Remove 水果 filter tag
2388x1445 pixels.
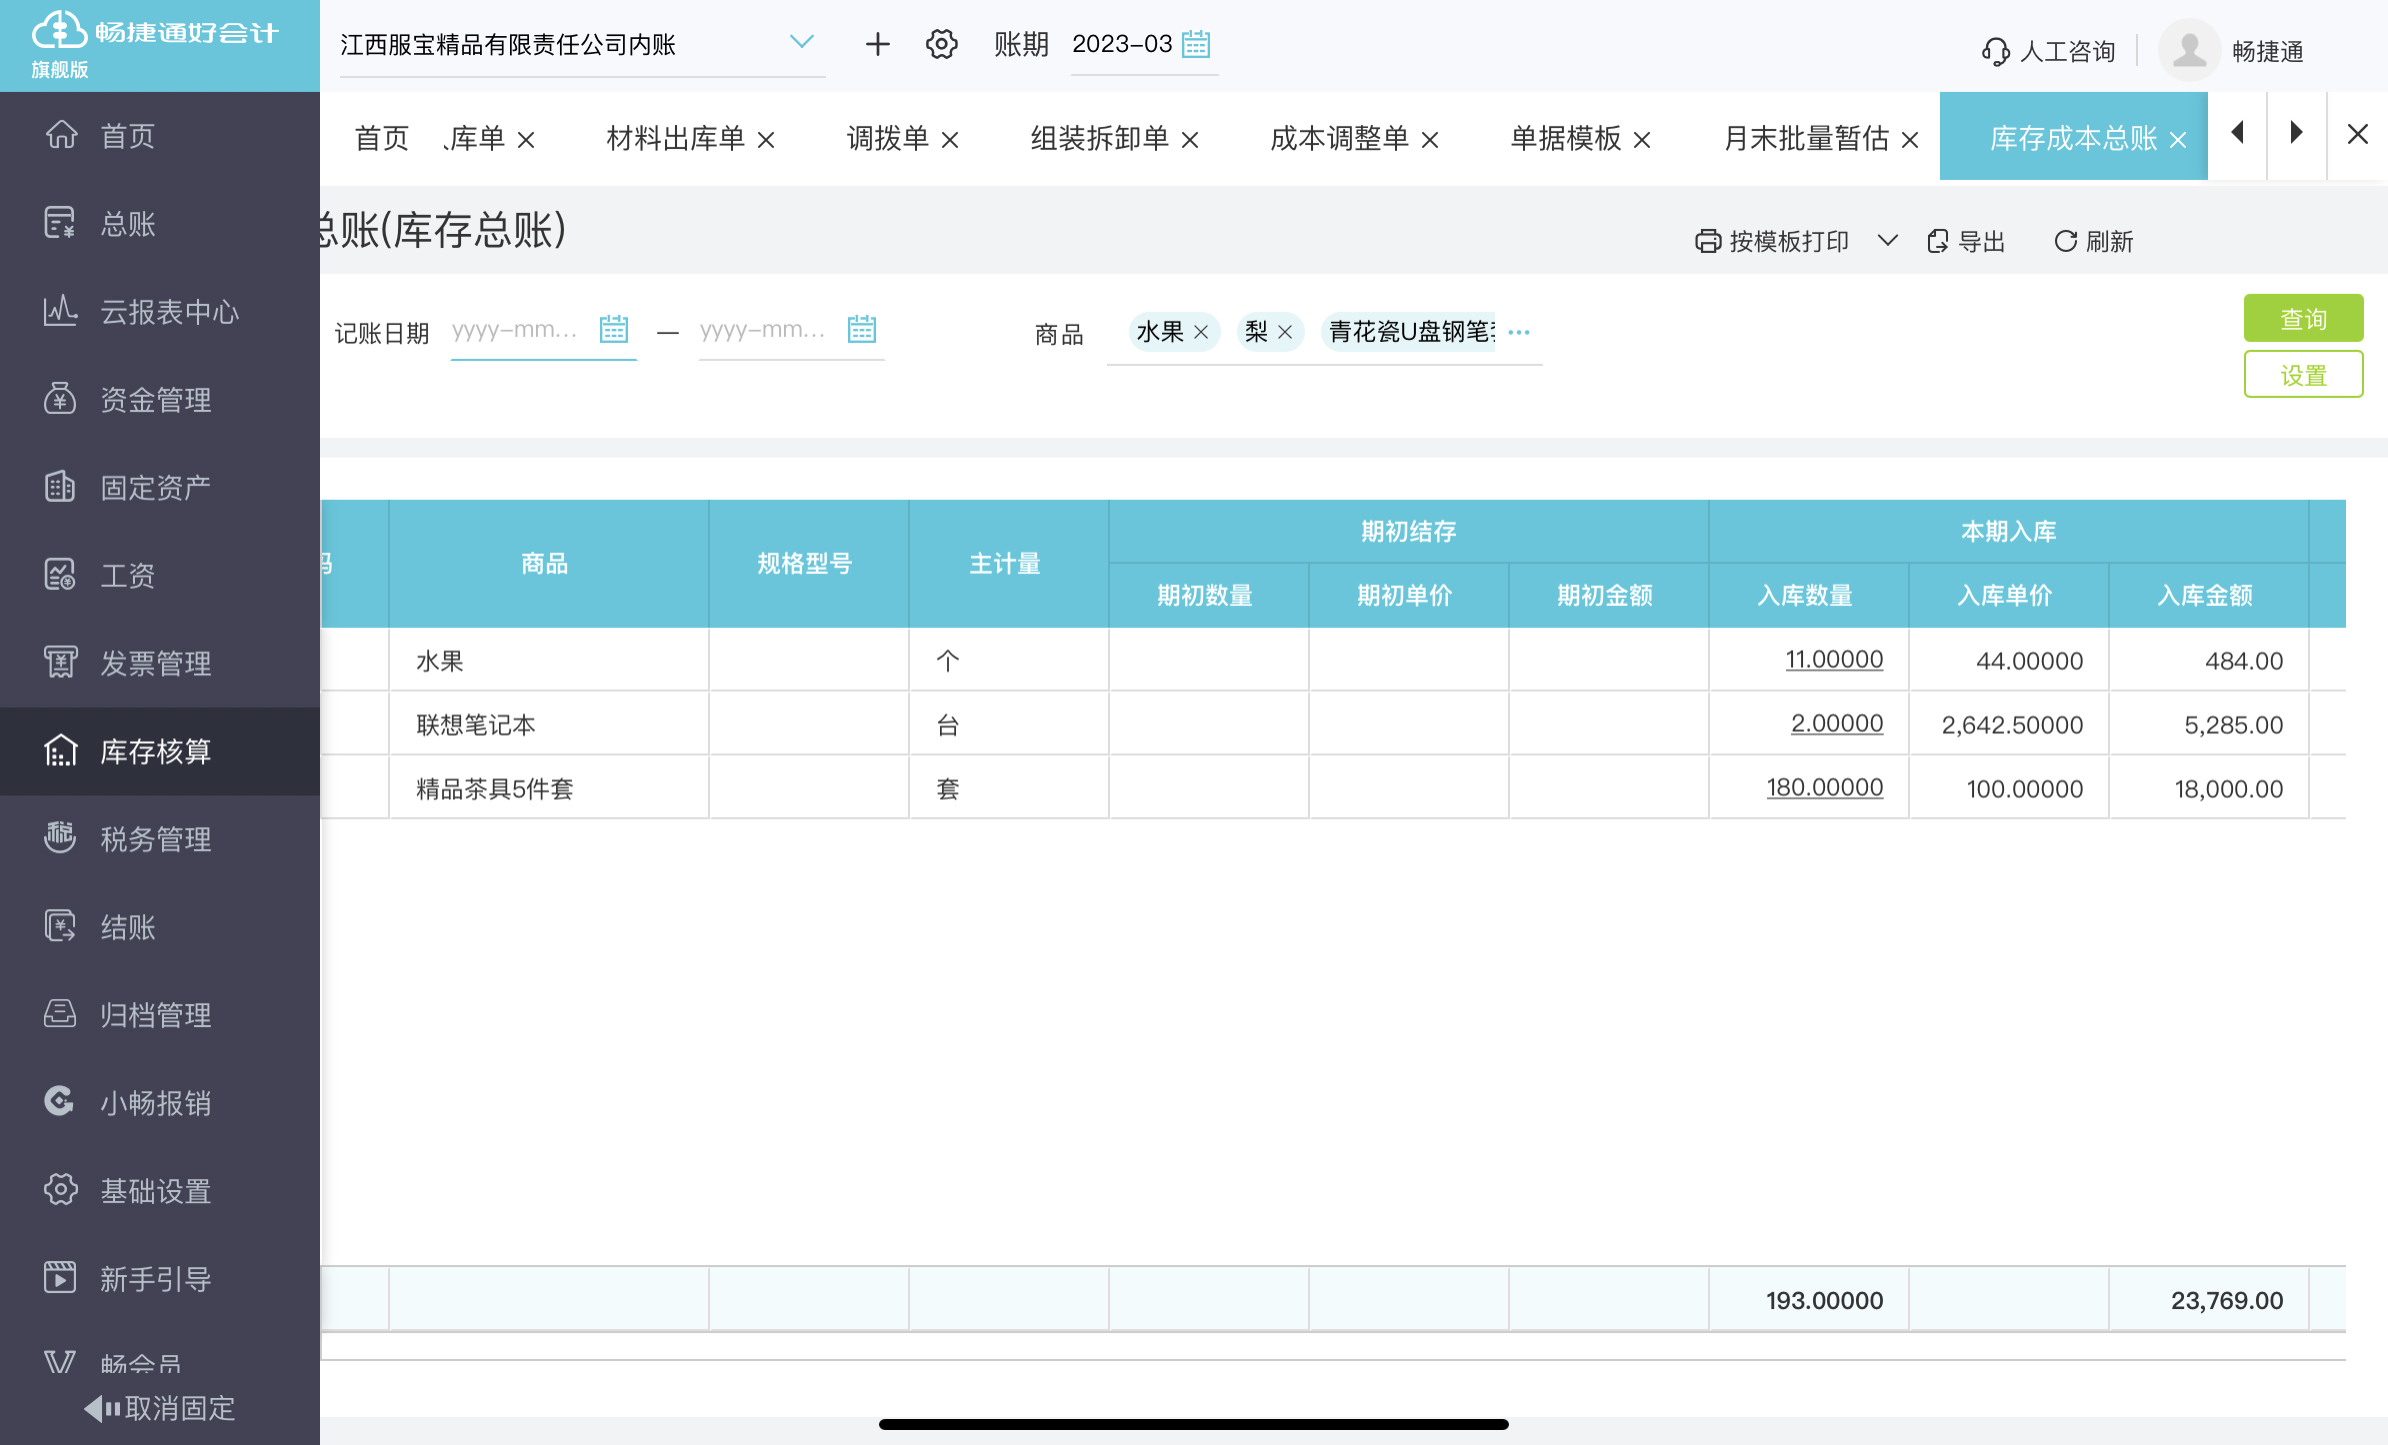click(1201, 333)
